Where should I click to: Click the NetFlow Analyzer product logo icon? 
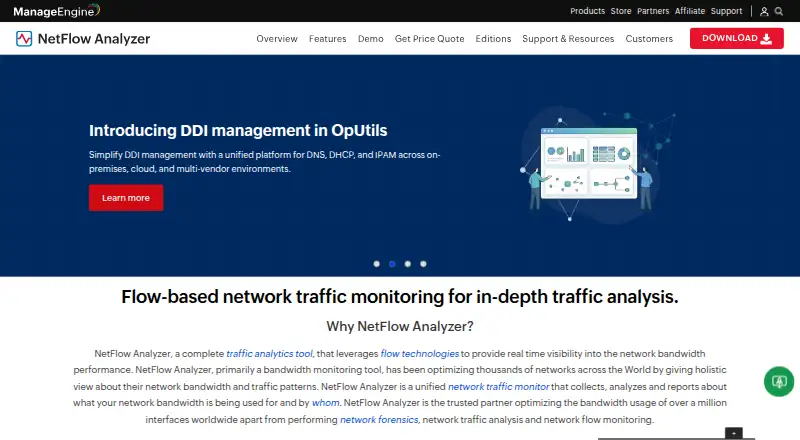coord(24,39)
